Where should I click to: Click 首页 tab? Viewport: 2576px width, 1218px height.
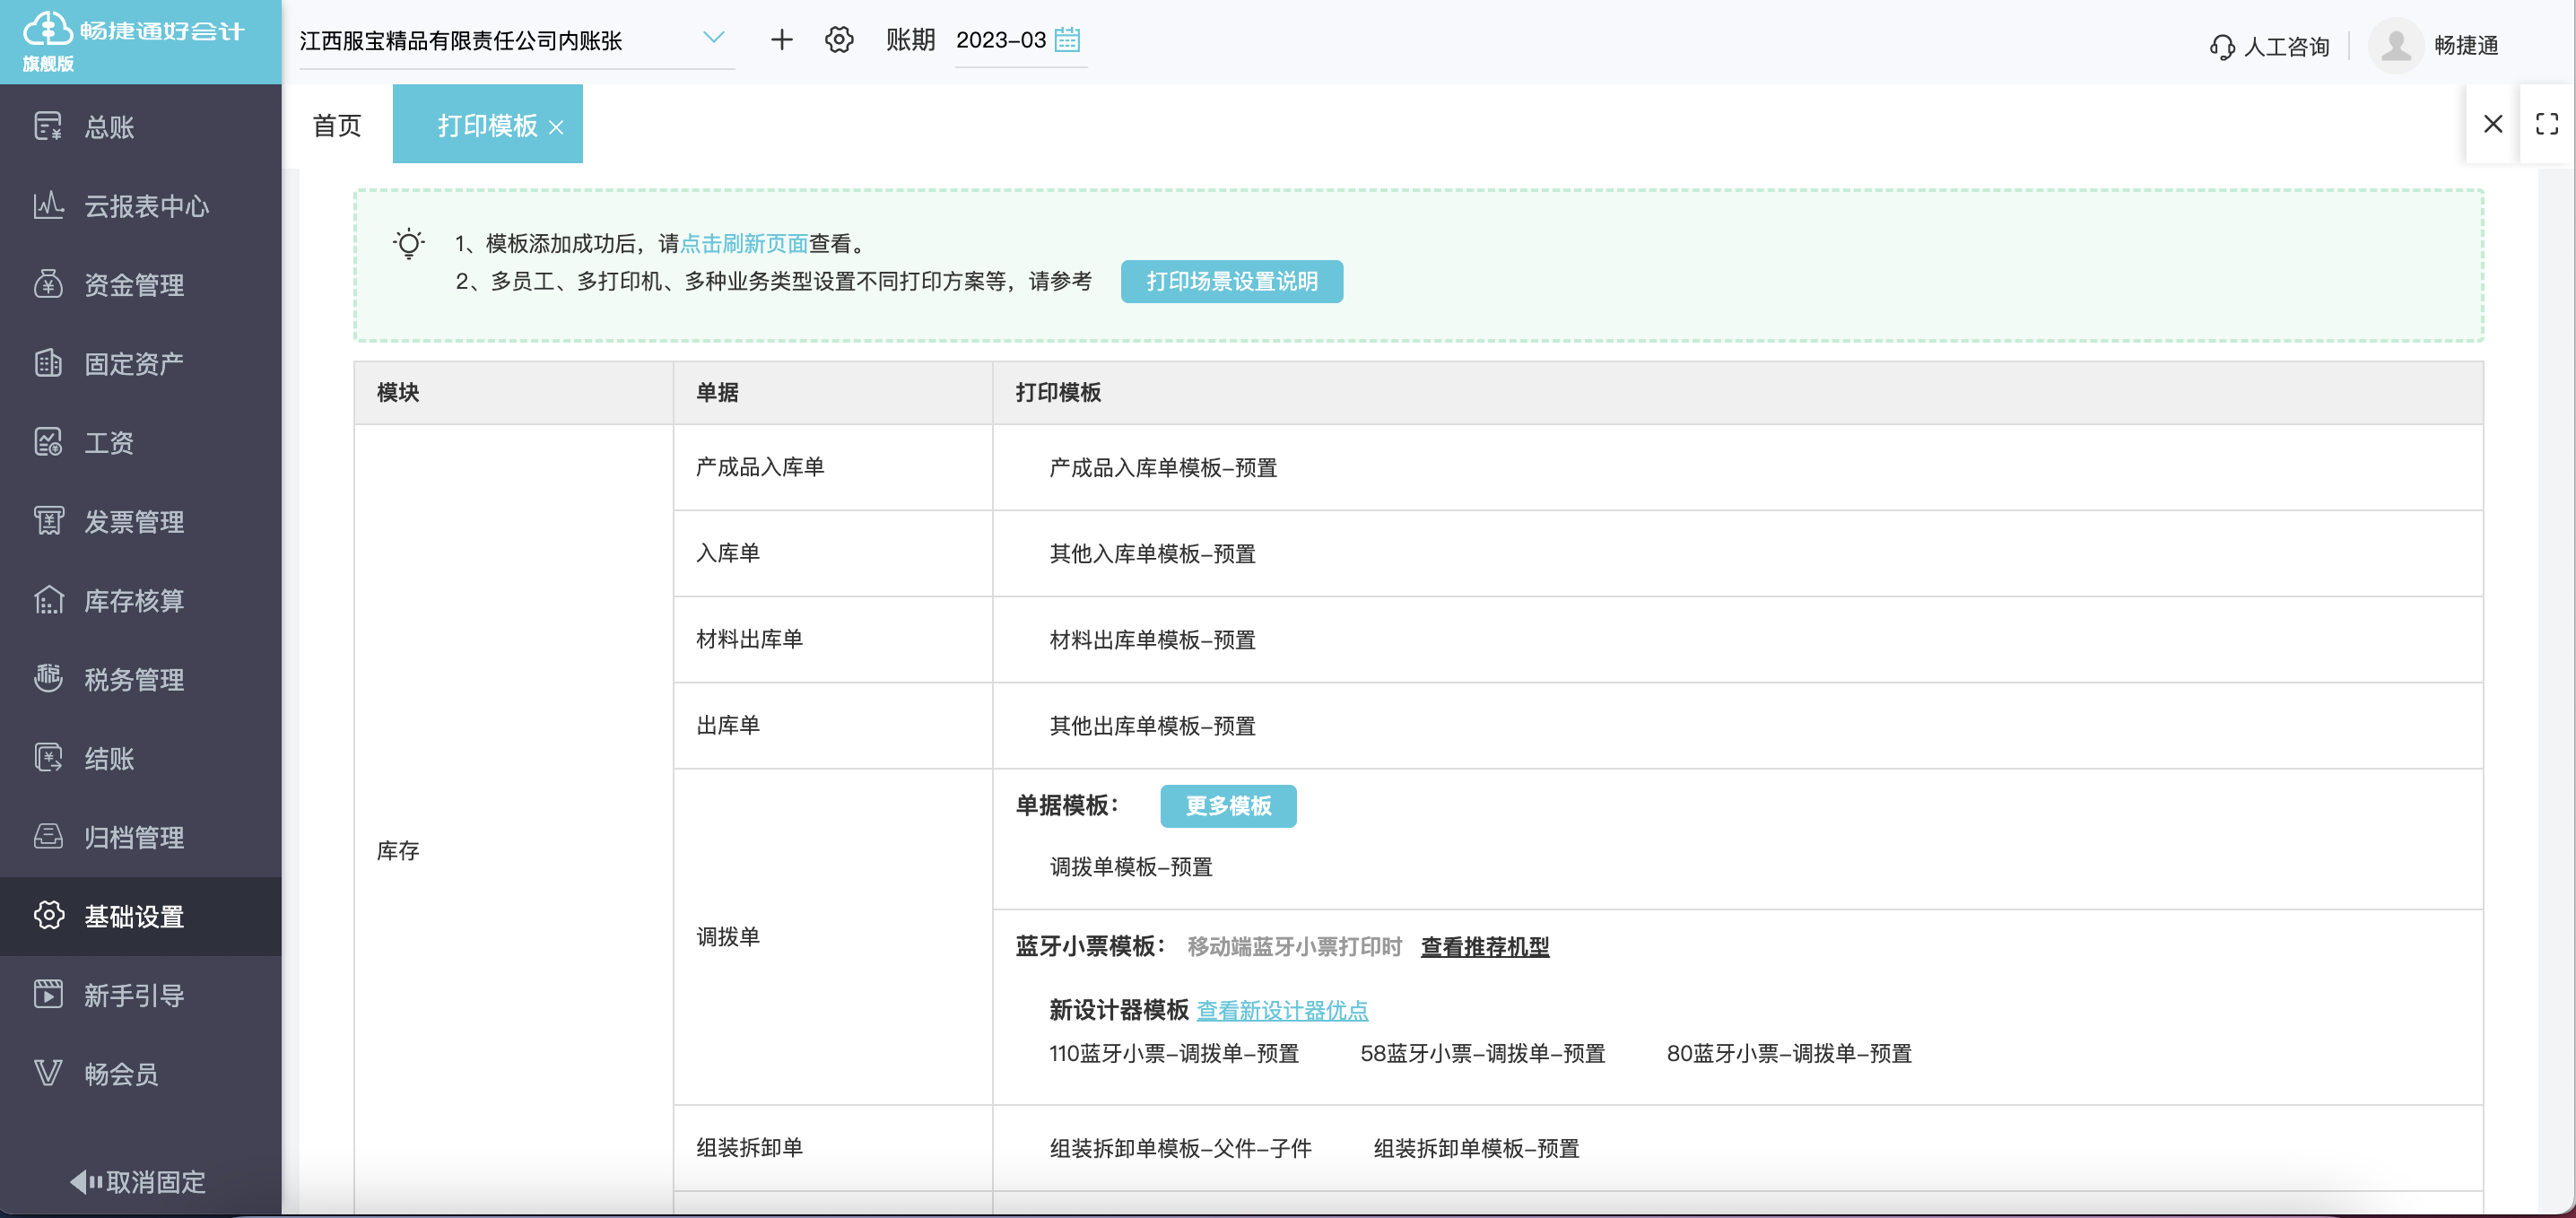click(x=336, y=125)
